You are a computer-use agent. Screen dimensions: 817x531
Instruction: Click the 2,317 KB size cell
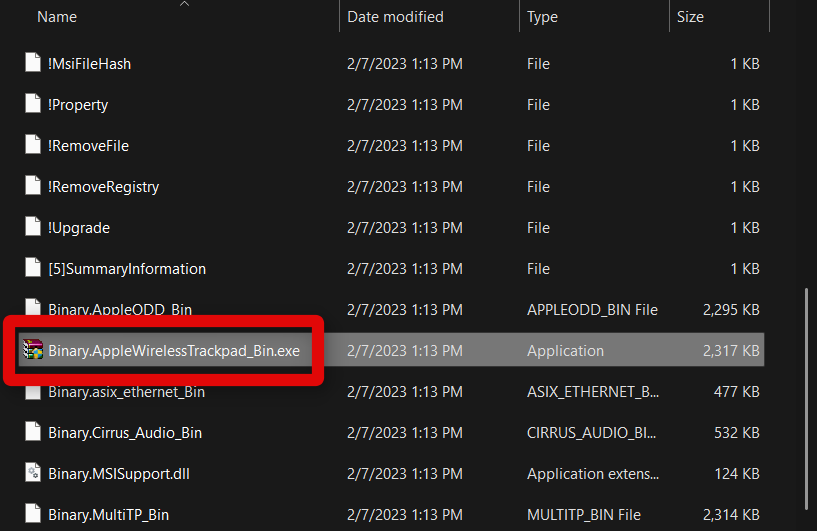click(x=731, y=351)
